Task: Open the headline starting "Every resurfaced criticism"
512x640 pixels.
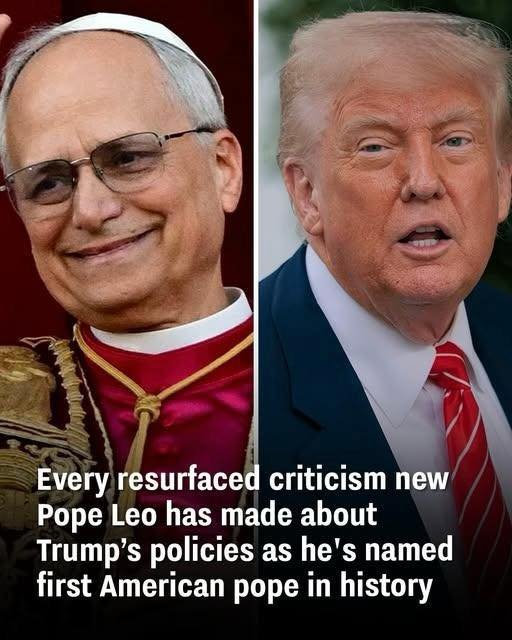Action: 245,533
